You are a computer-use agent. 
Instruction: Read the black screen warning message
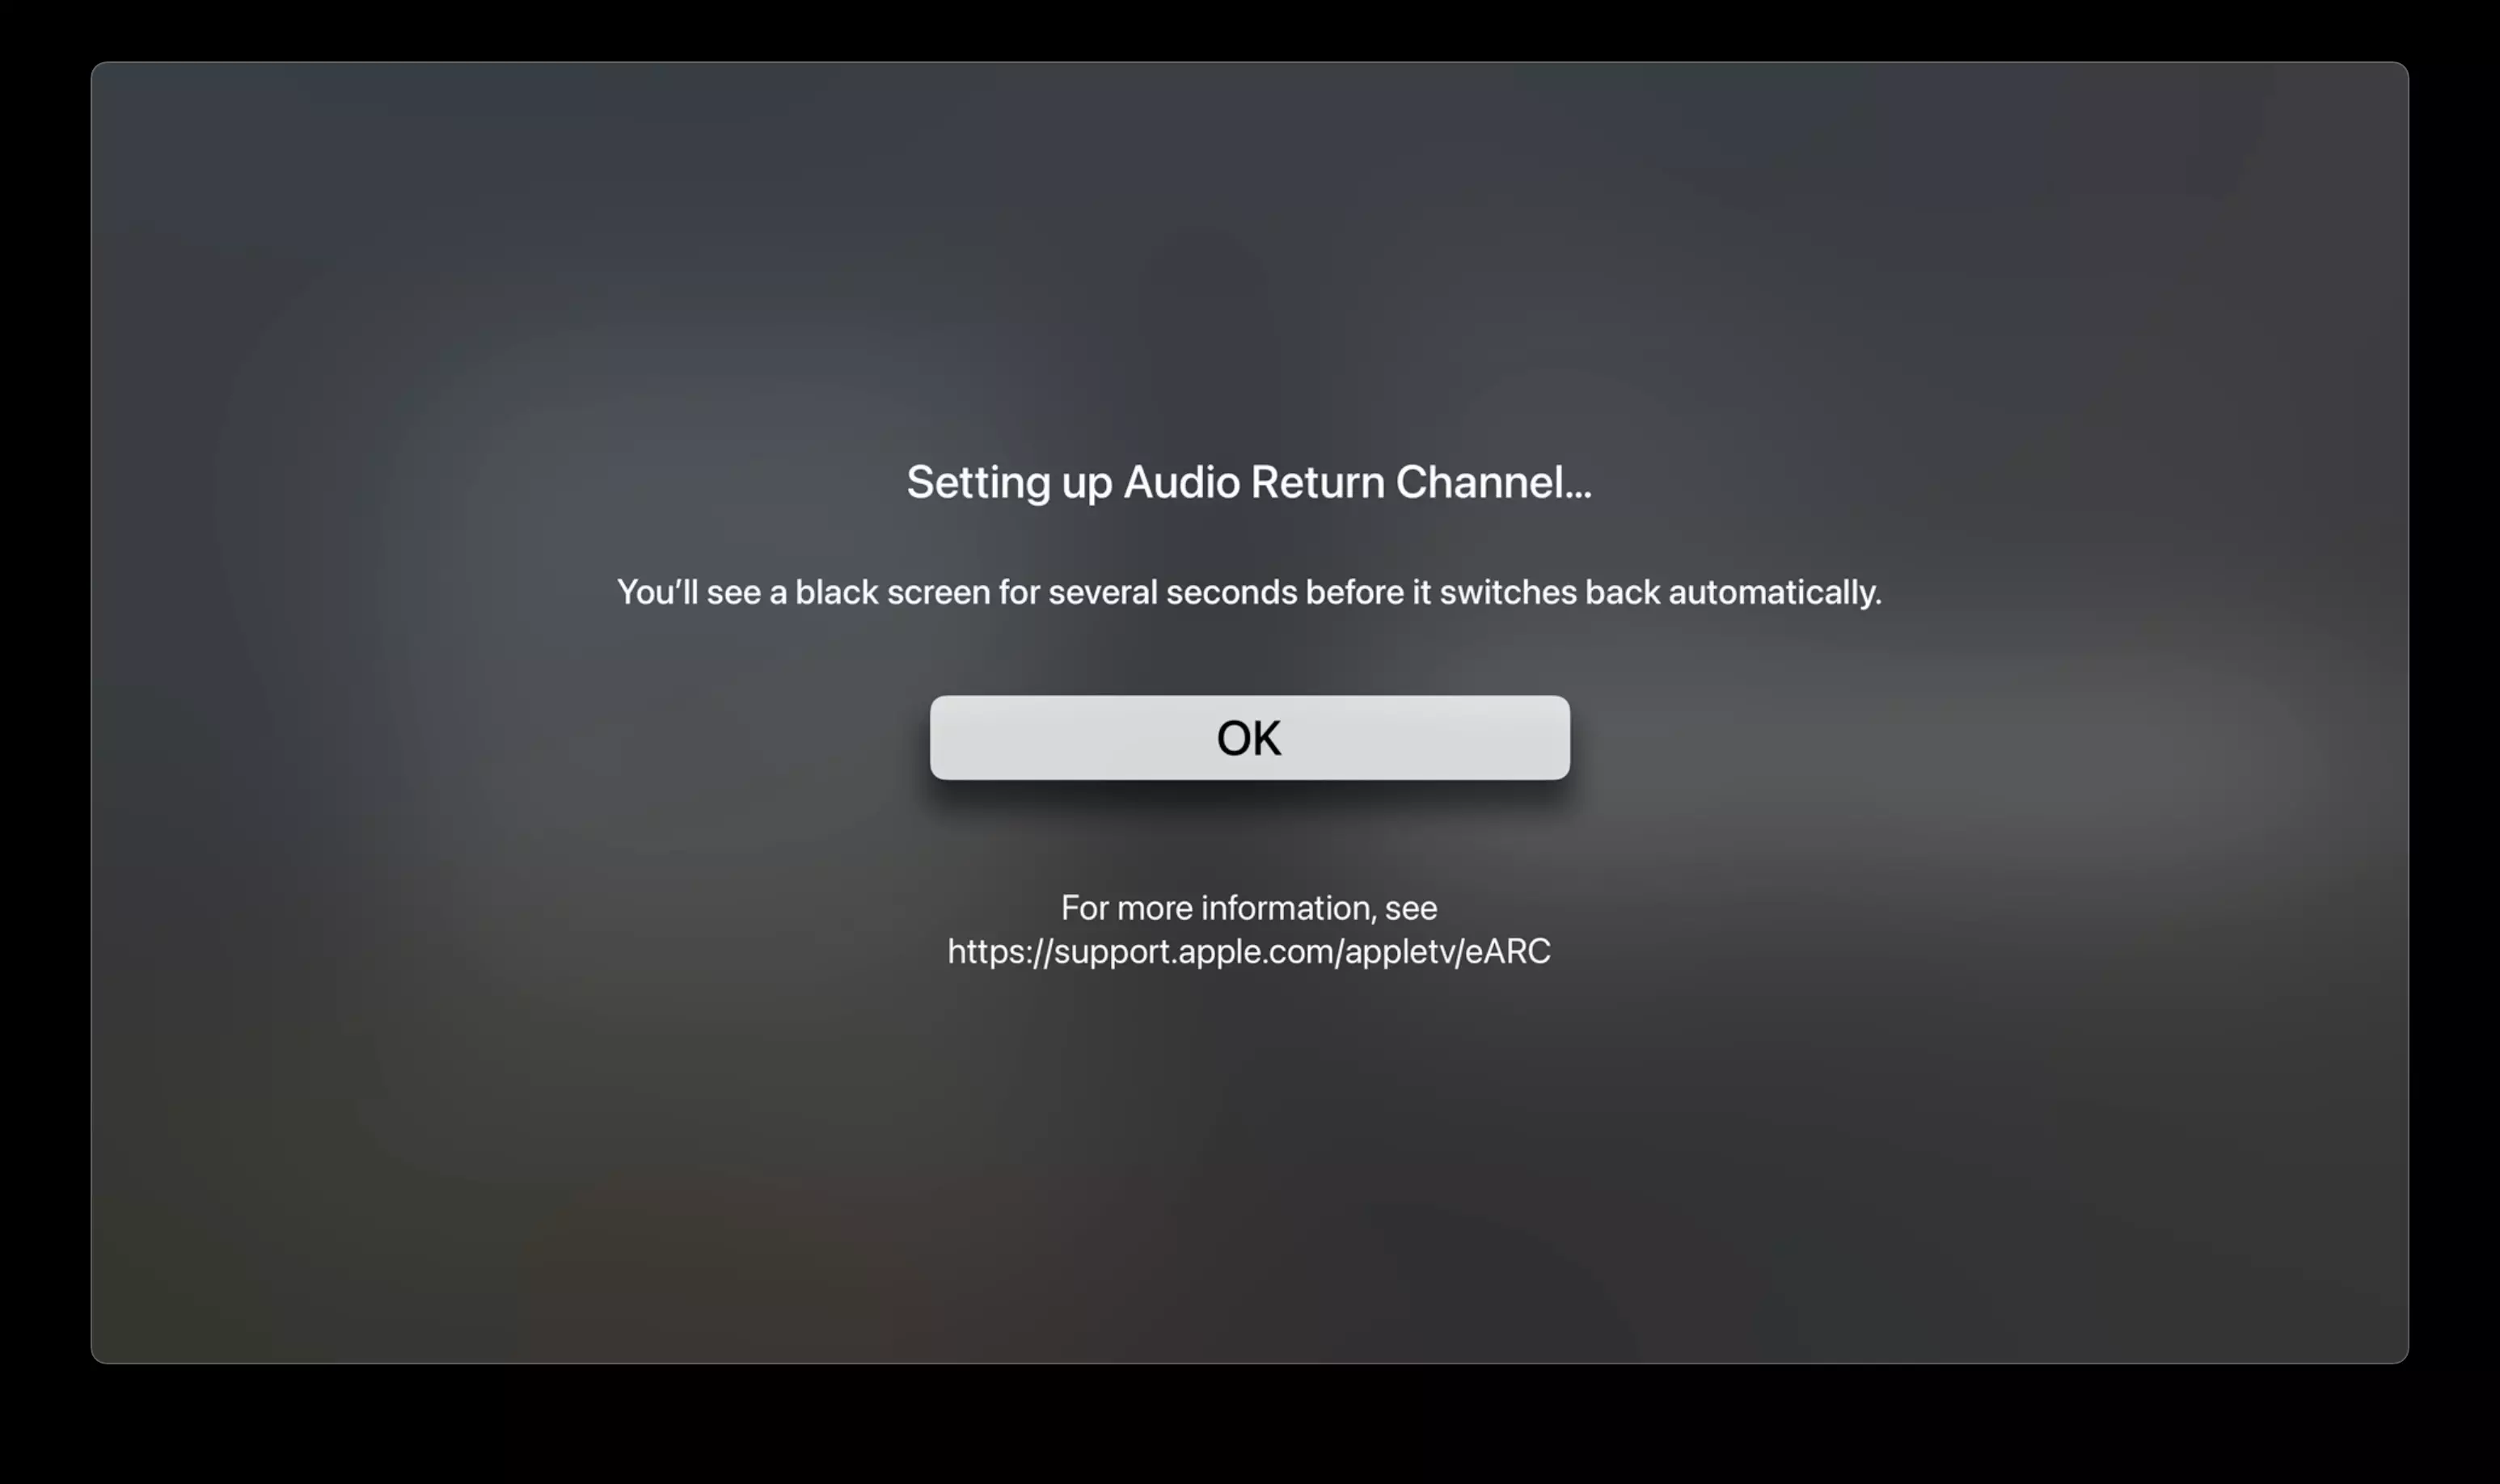pos(1249,592)
